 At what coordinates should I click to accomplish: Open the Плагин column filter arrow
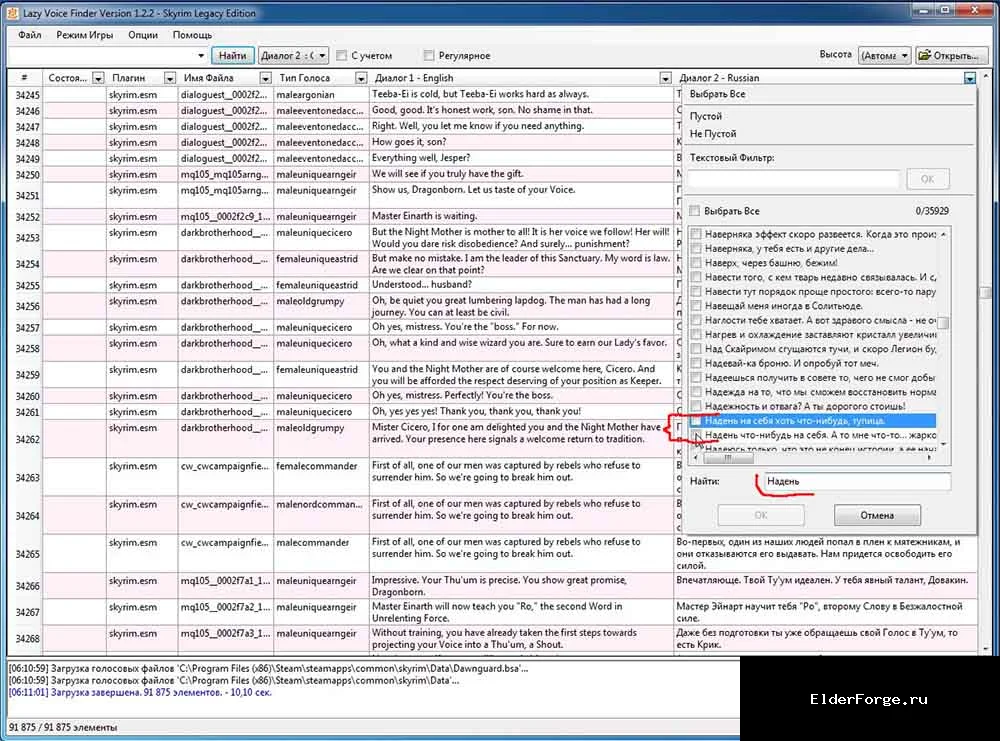(x=169, y=78)
